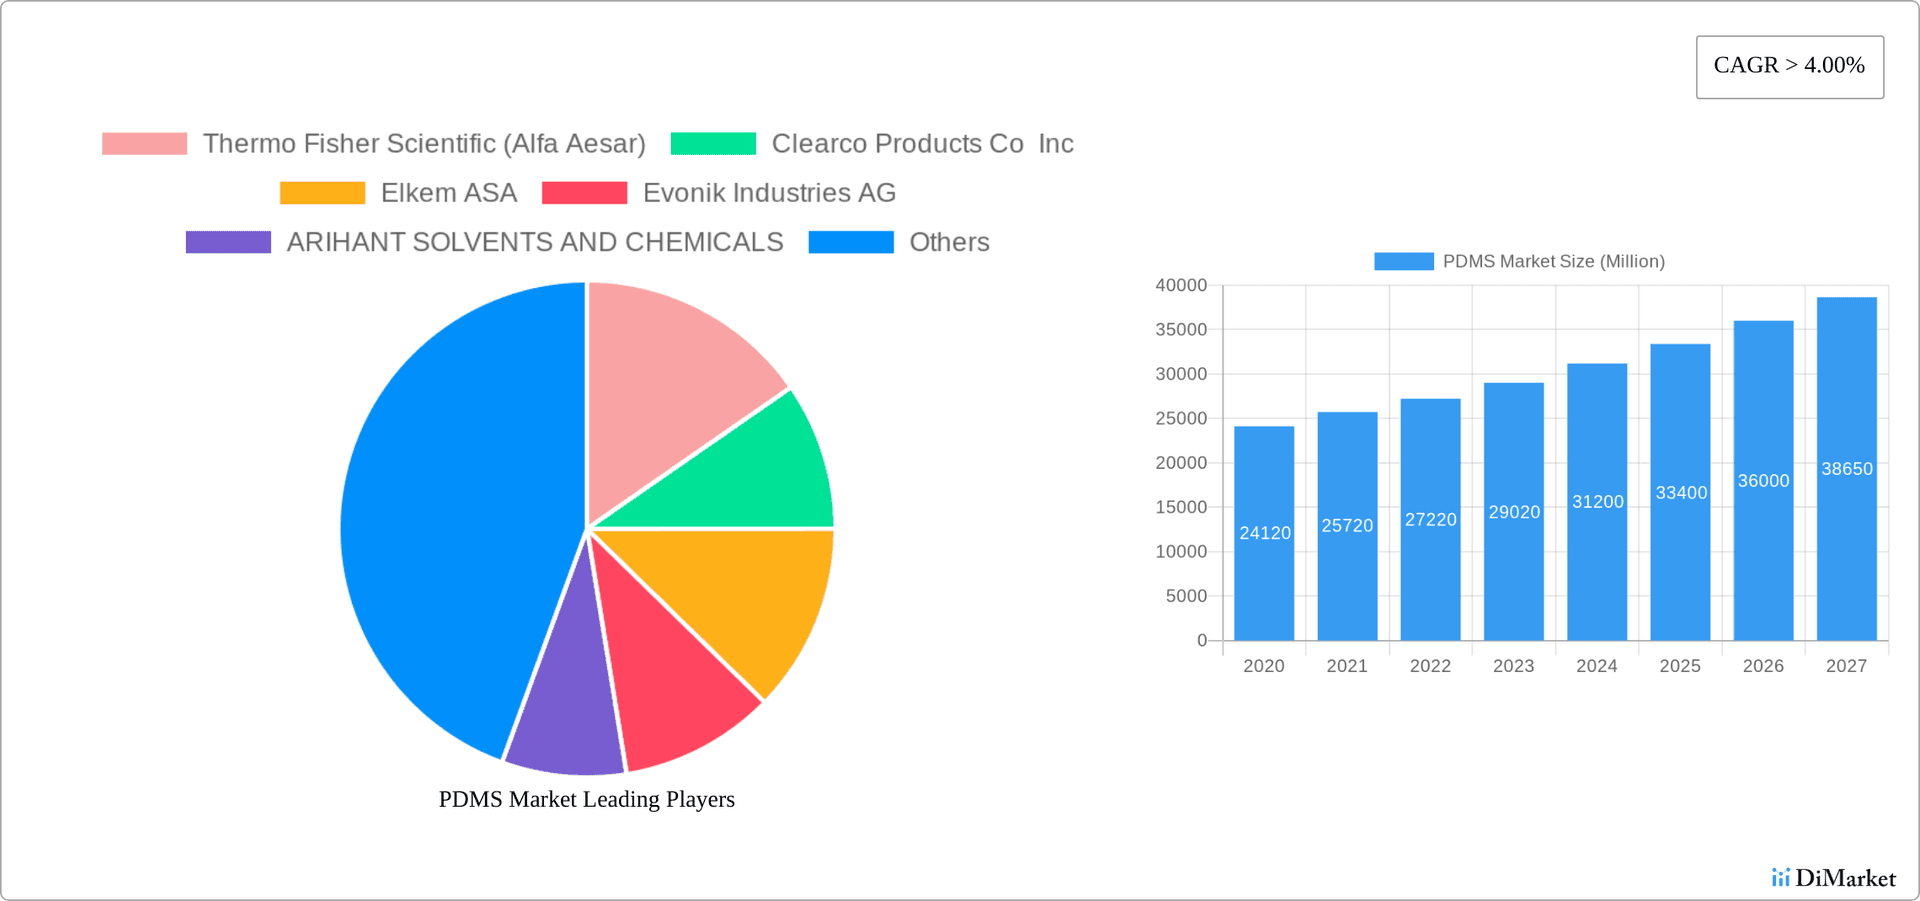
Task: Select the Thermo Fisher Scientific legend swatch
Action: [x=143, y=143]
